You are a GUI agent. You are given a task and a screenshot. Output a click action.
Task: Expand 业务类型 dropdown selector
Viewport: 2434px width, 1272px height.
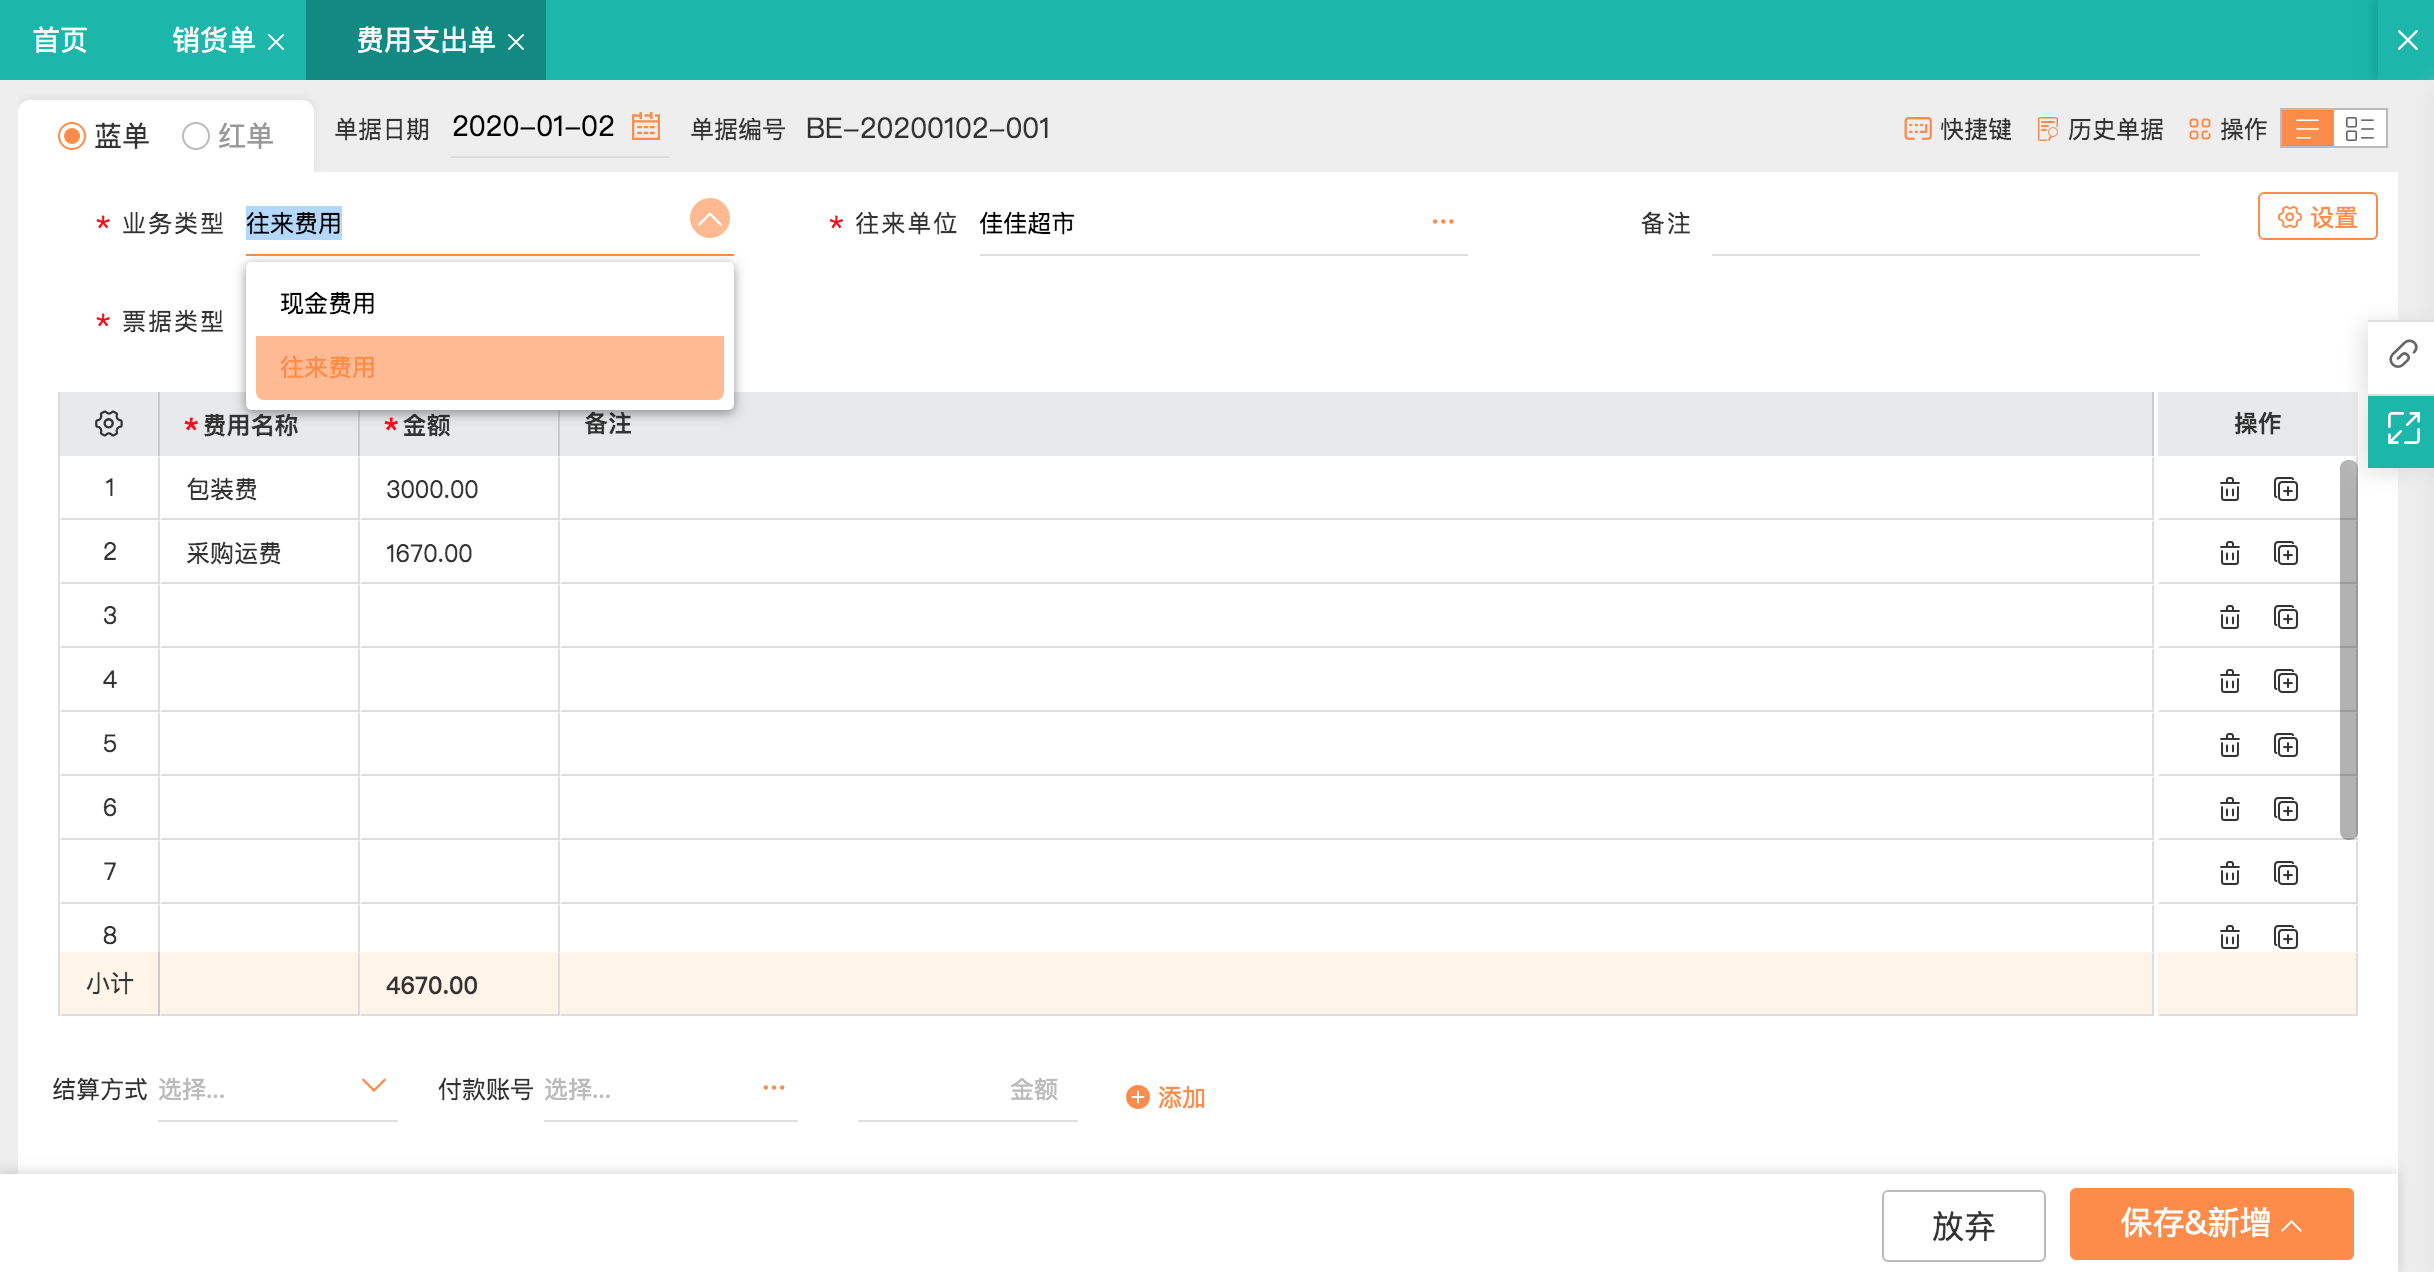tap(708, 221)
